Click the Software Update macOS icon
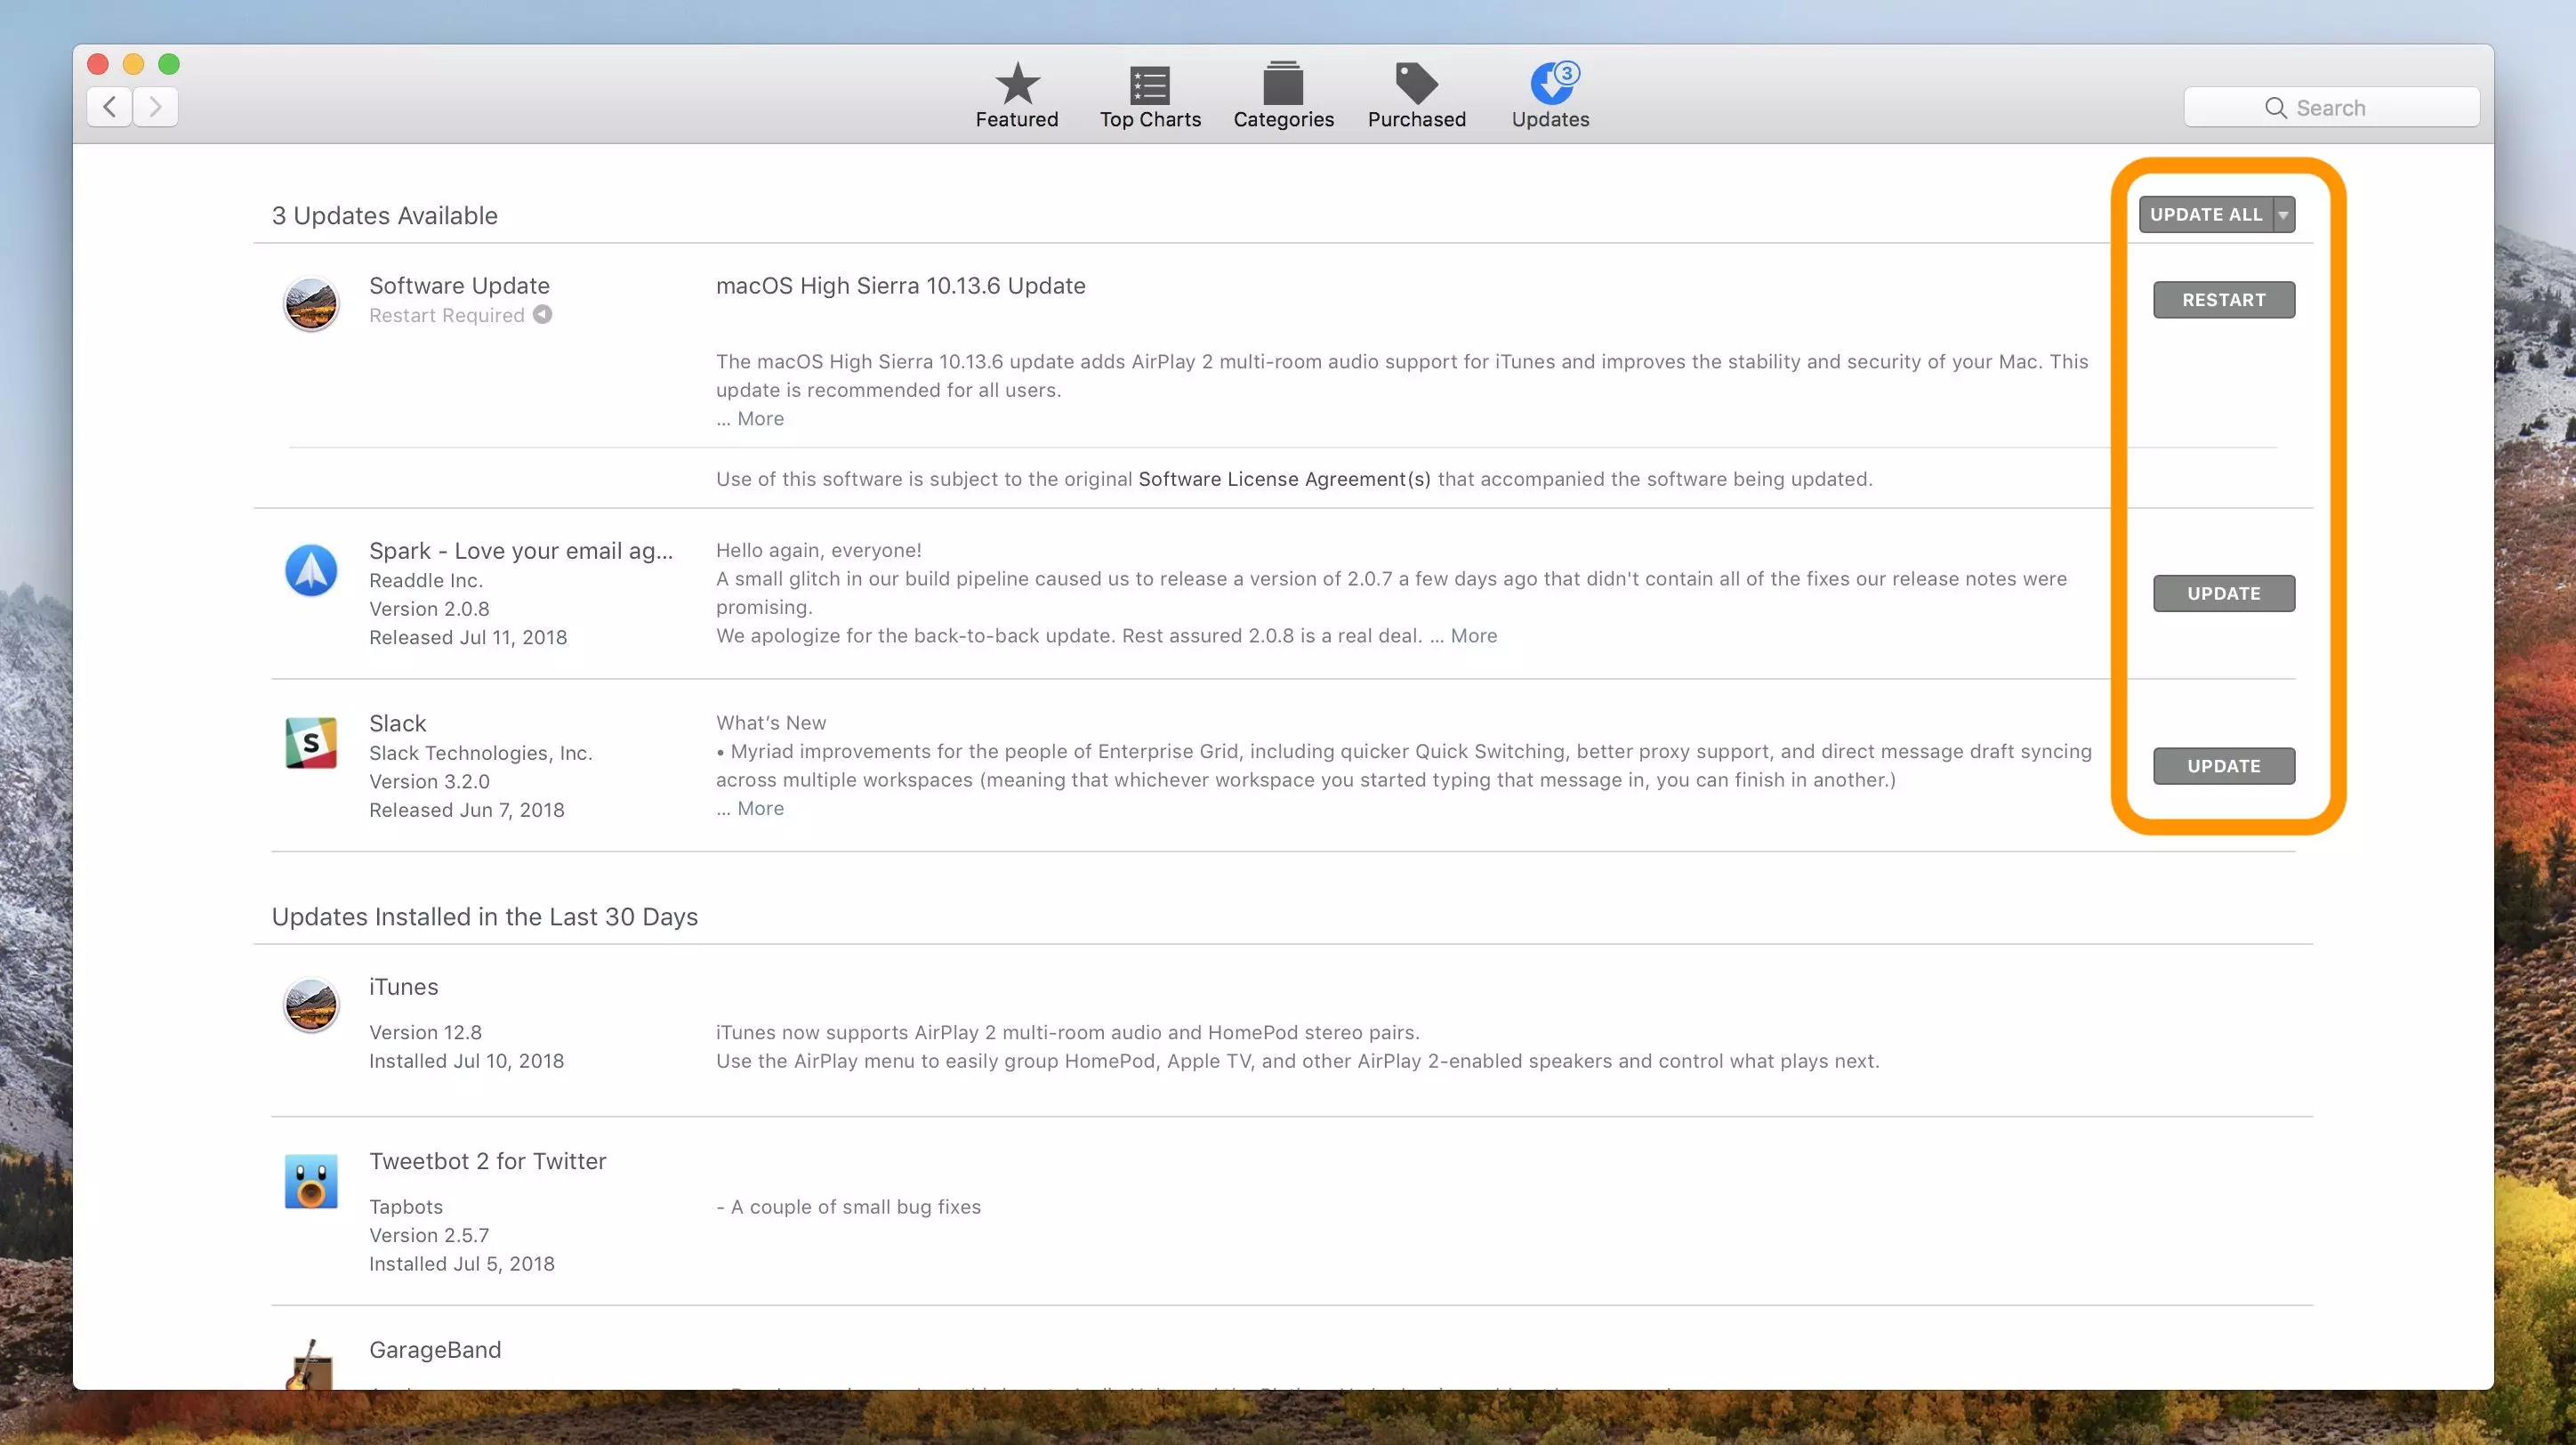Viewport: 2576px width, 1445px height. coord(310,297)
